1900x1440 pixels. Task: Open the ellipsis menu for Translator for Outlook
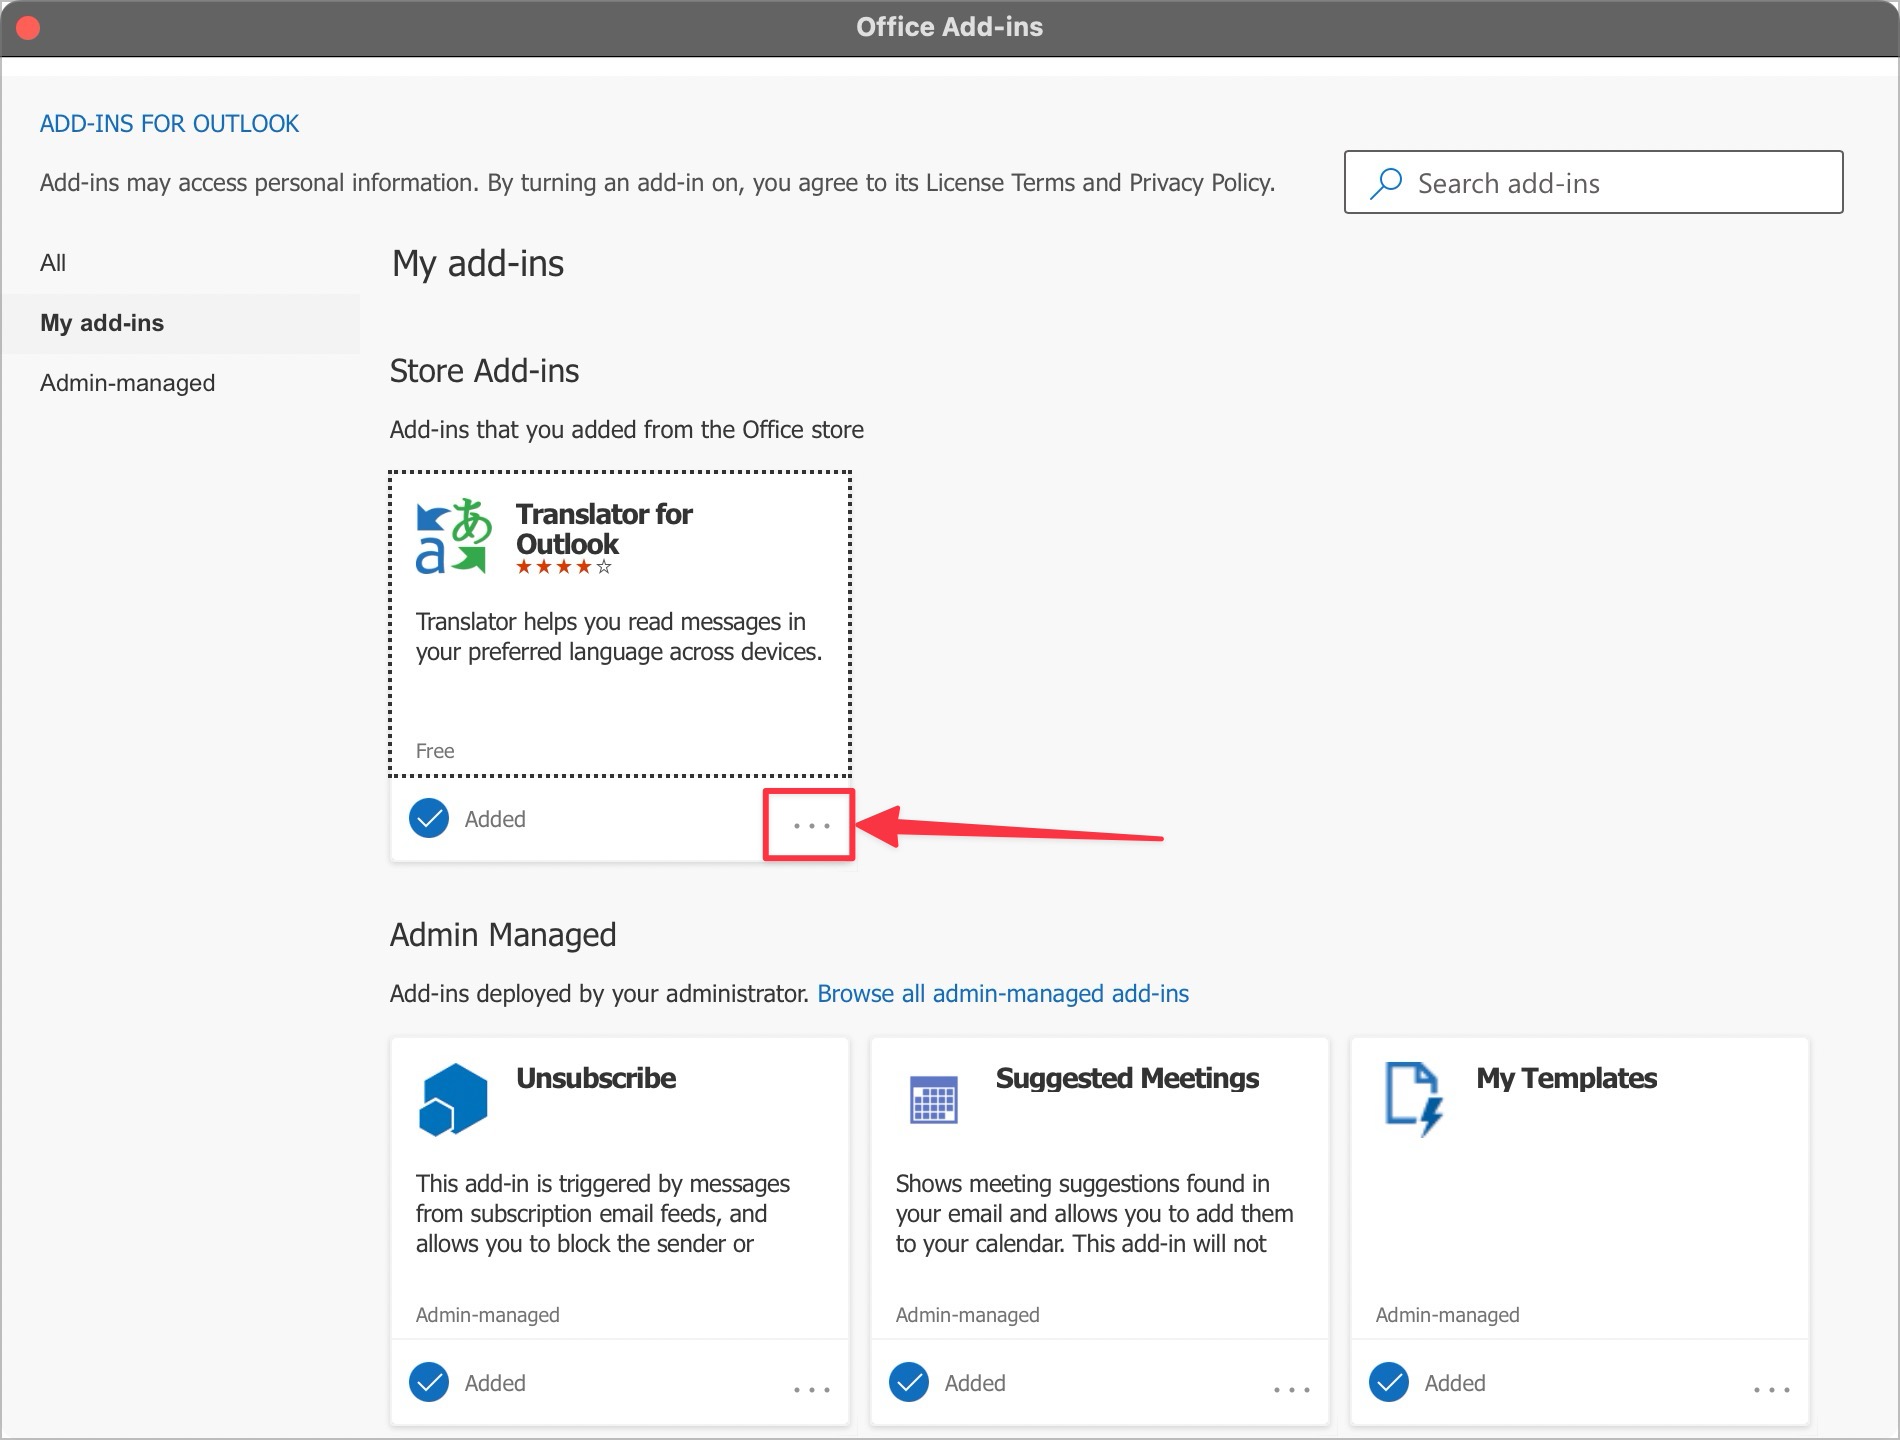click(x=809, y=825)
